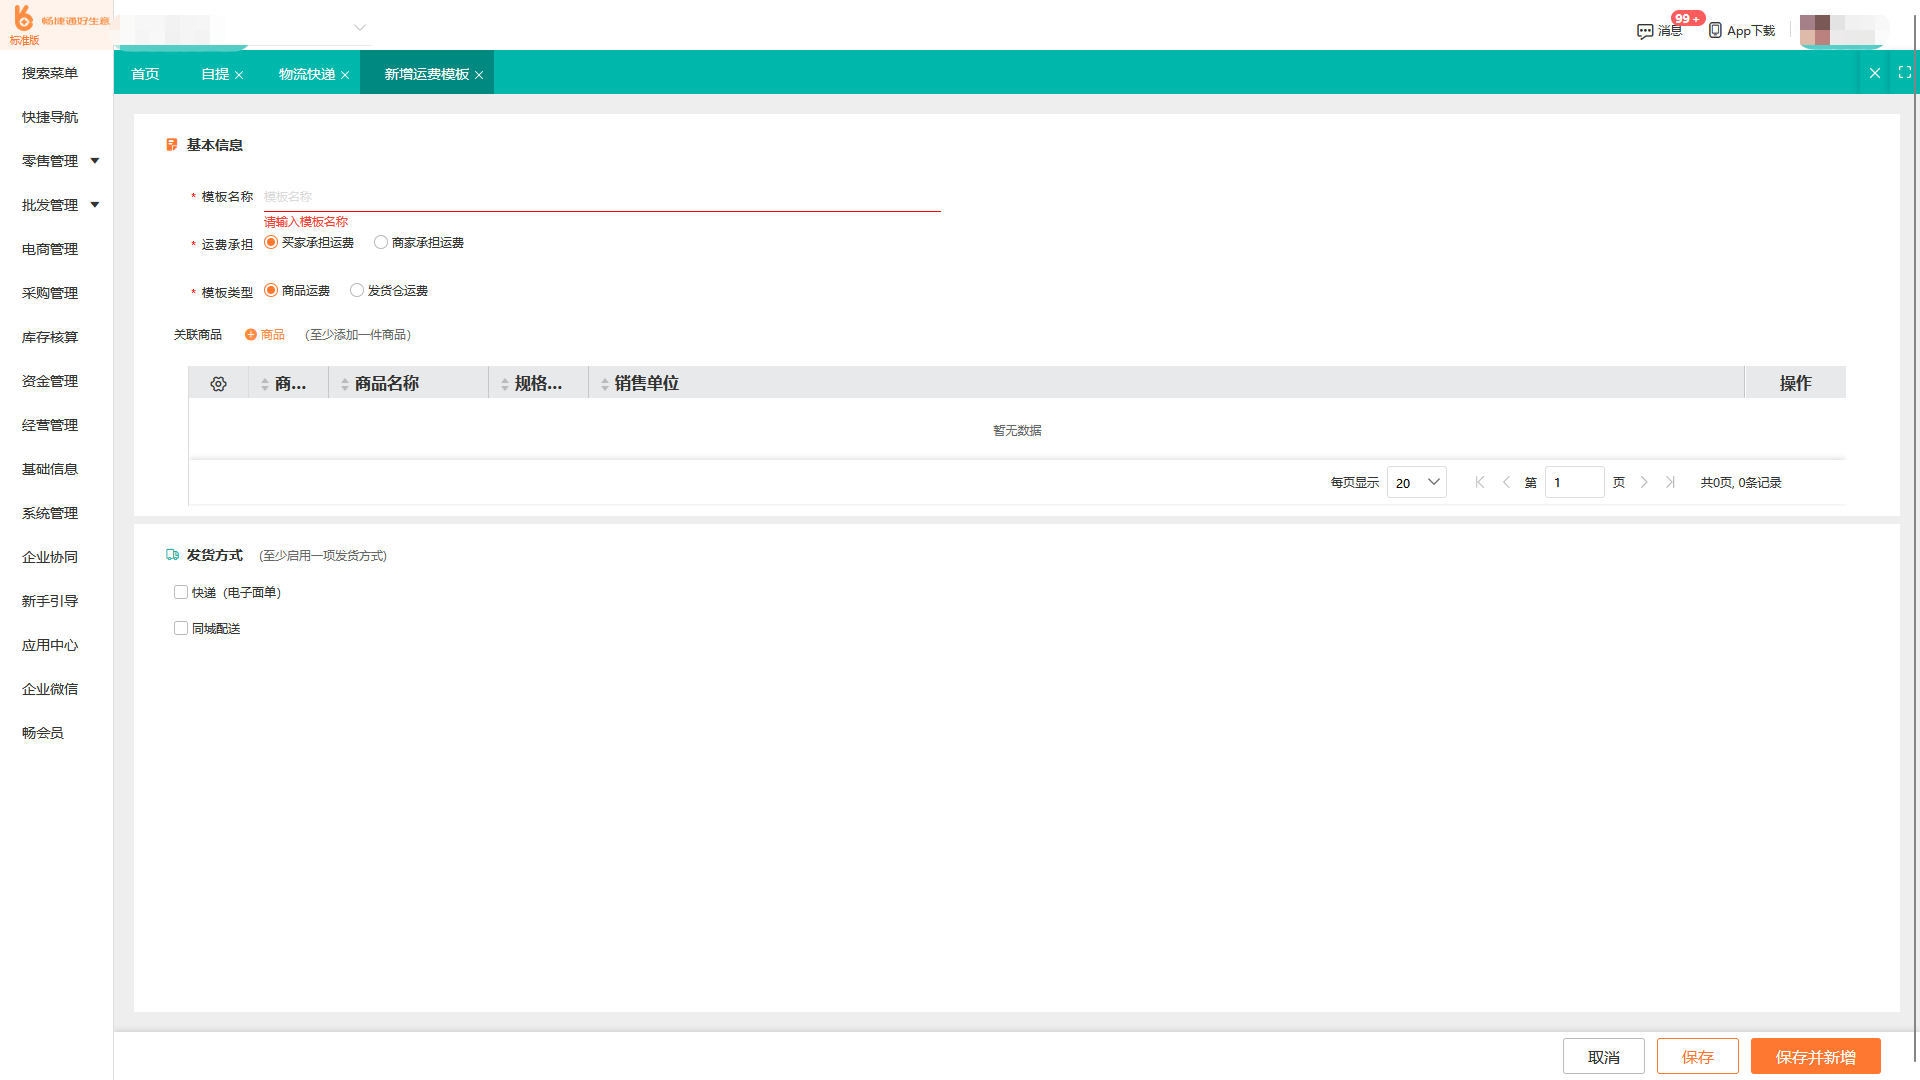Click 取消 button
Image resolution: width=1920 pixels, height=1080 pixels.
point(1606,1055)
